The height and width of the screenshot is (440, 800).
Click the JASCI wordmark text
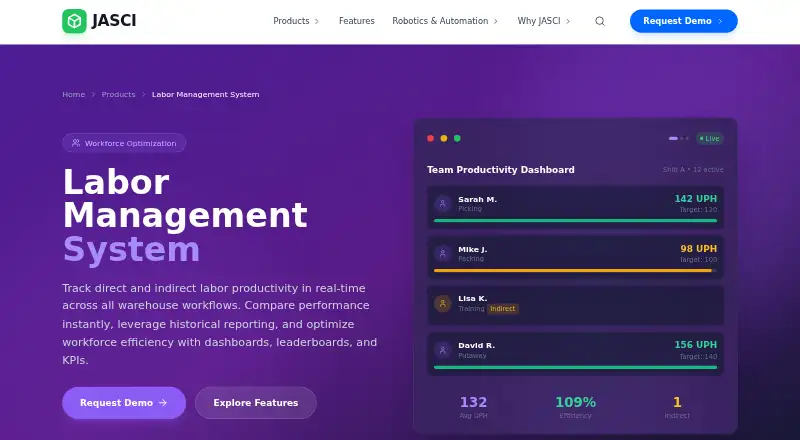coord(114,21)
